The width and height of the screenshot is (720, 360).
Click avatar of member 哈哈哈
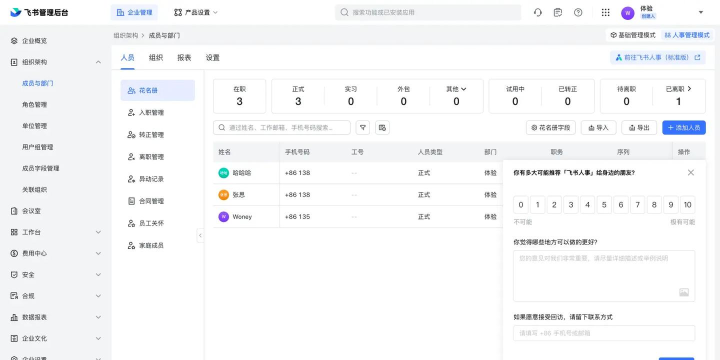224,173
